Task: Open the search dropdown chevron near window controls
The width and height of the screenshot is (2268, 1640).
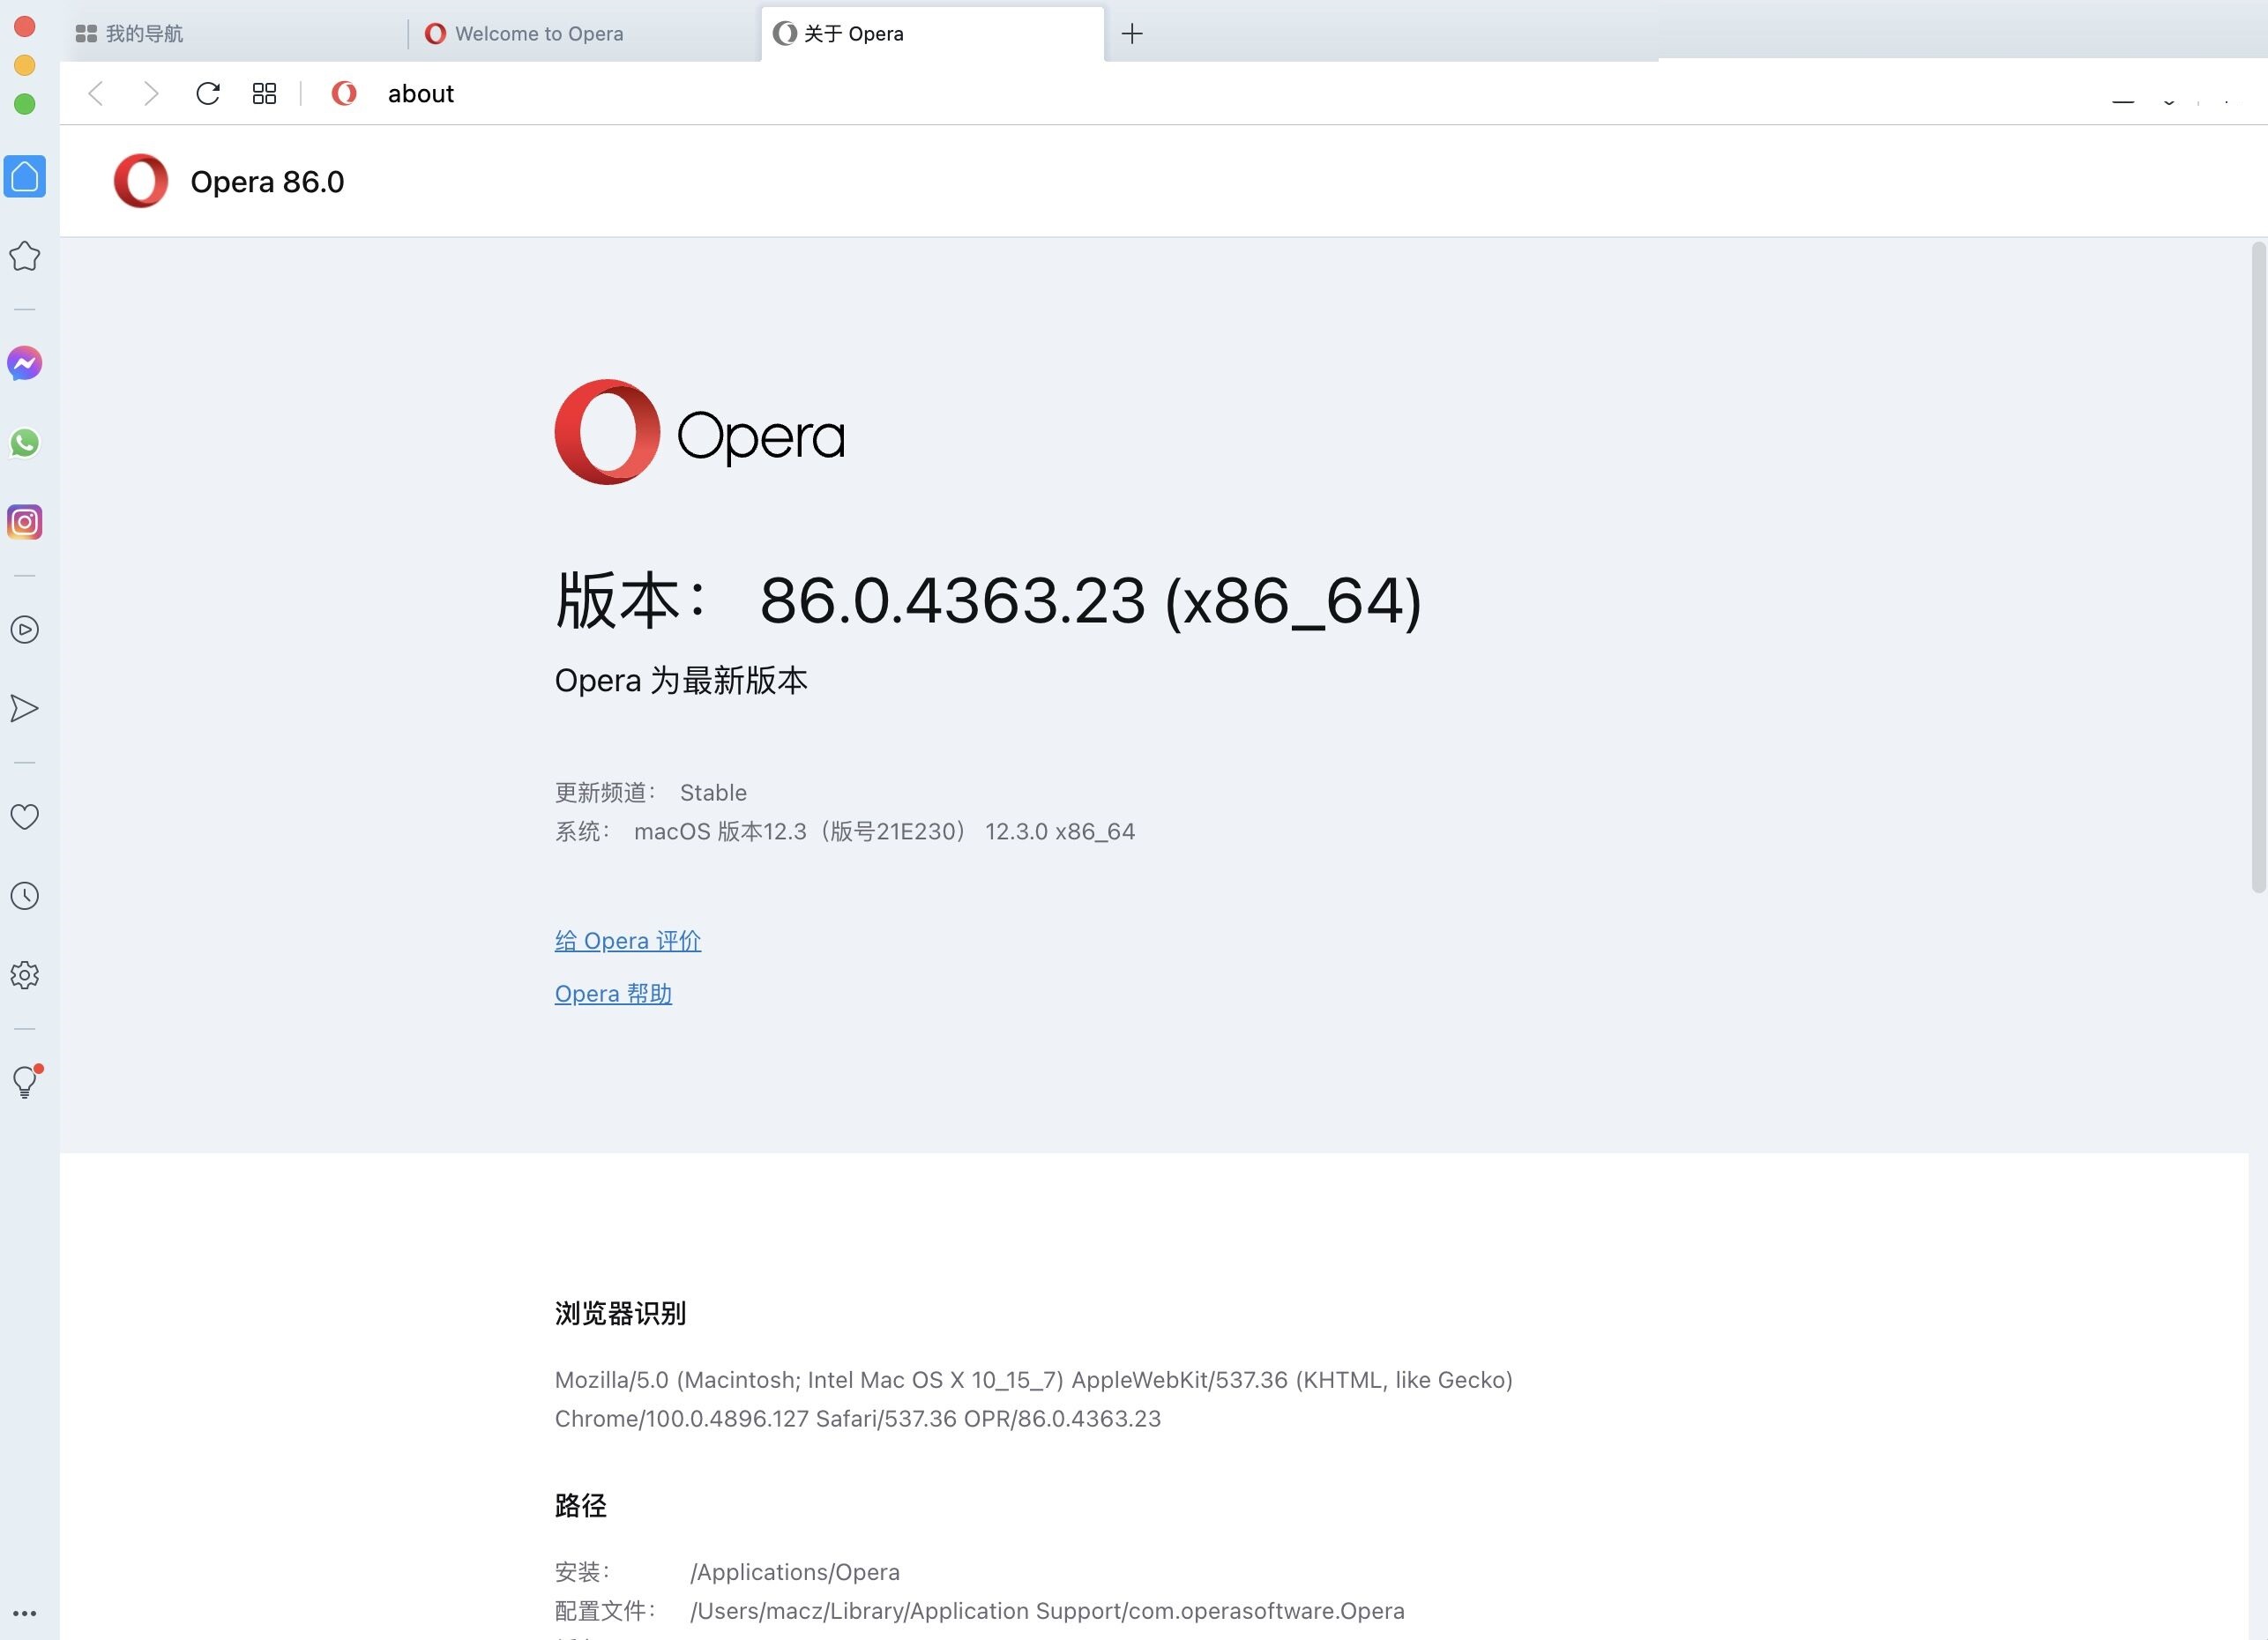Action: (2170, 101)
